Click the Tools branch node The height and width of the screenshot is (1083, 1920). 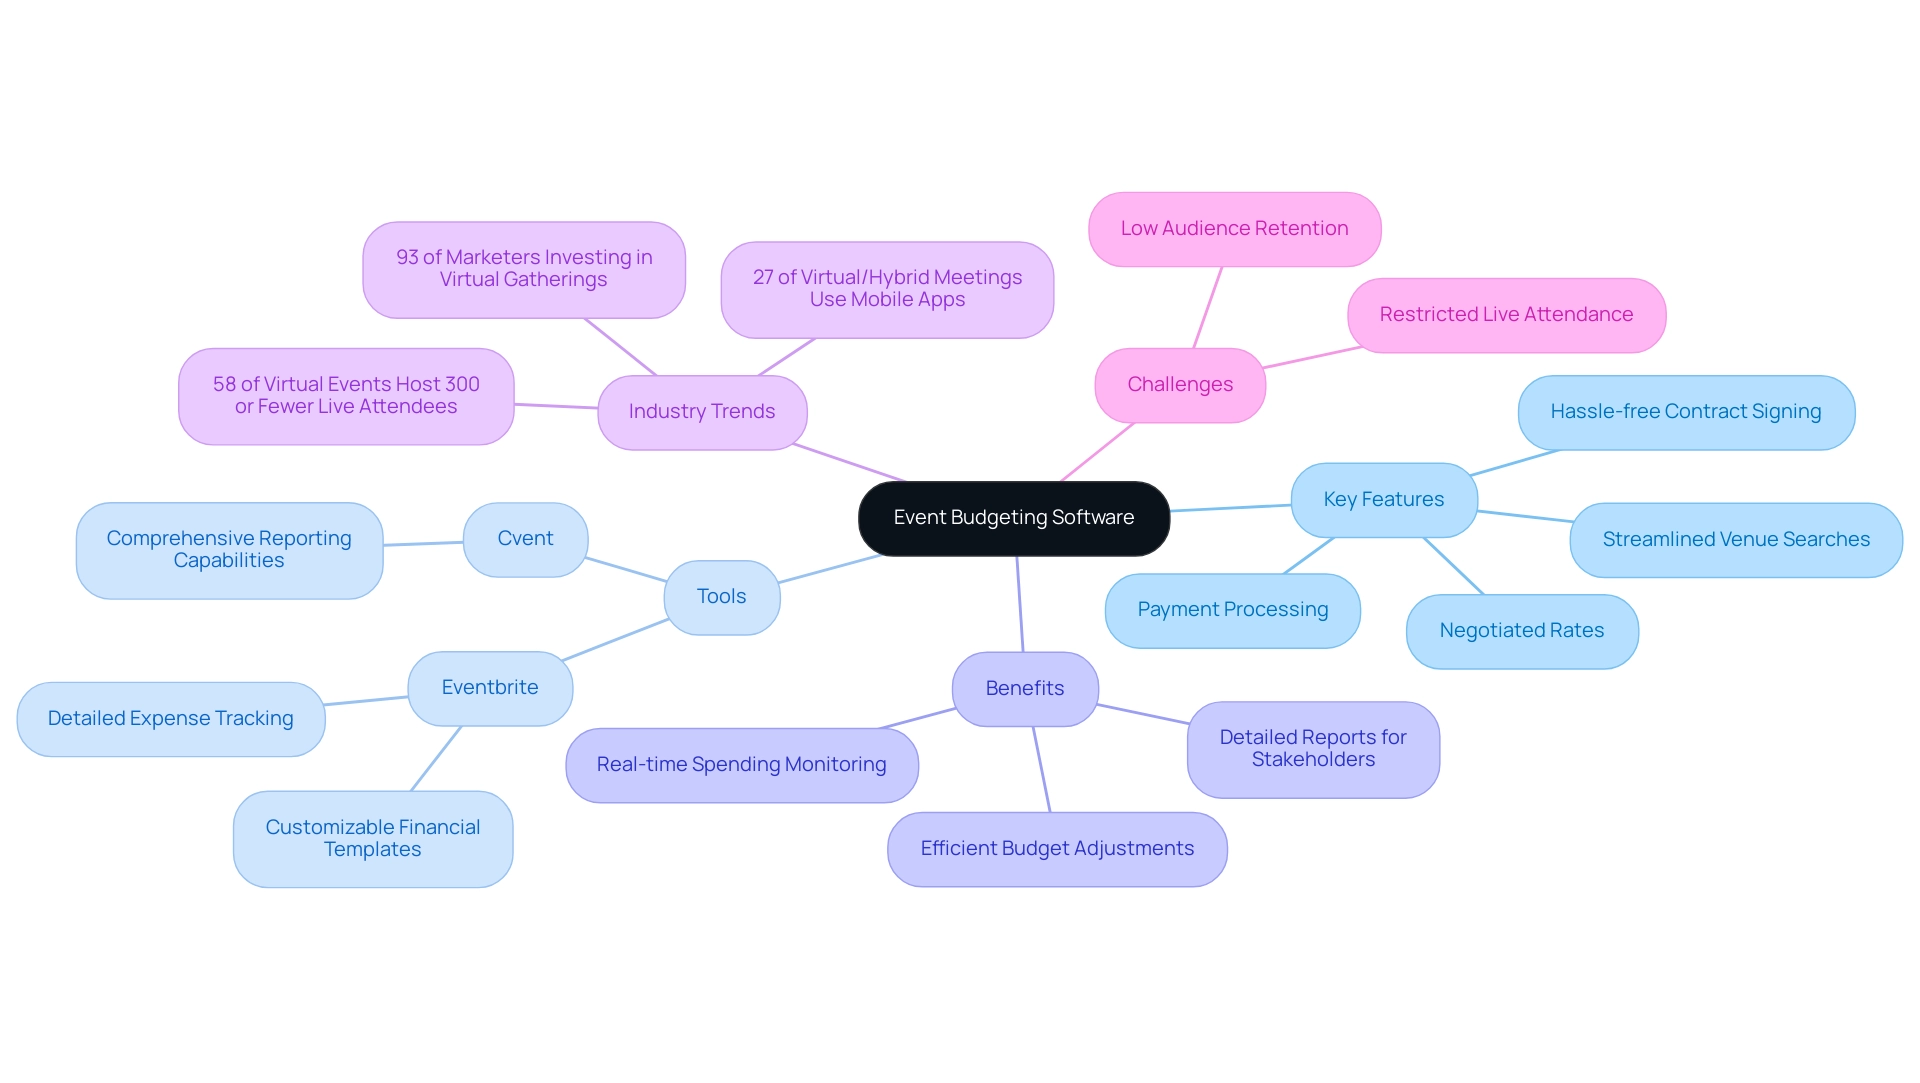tap(721, 596)
